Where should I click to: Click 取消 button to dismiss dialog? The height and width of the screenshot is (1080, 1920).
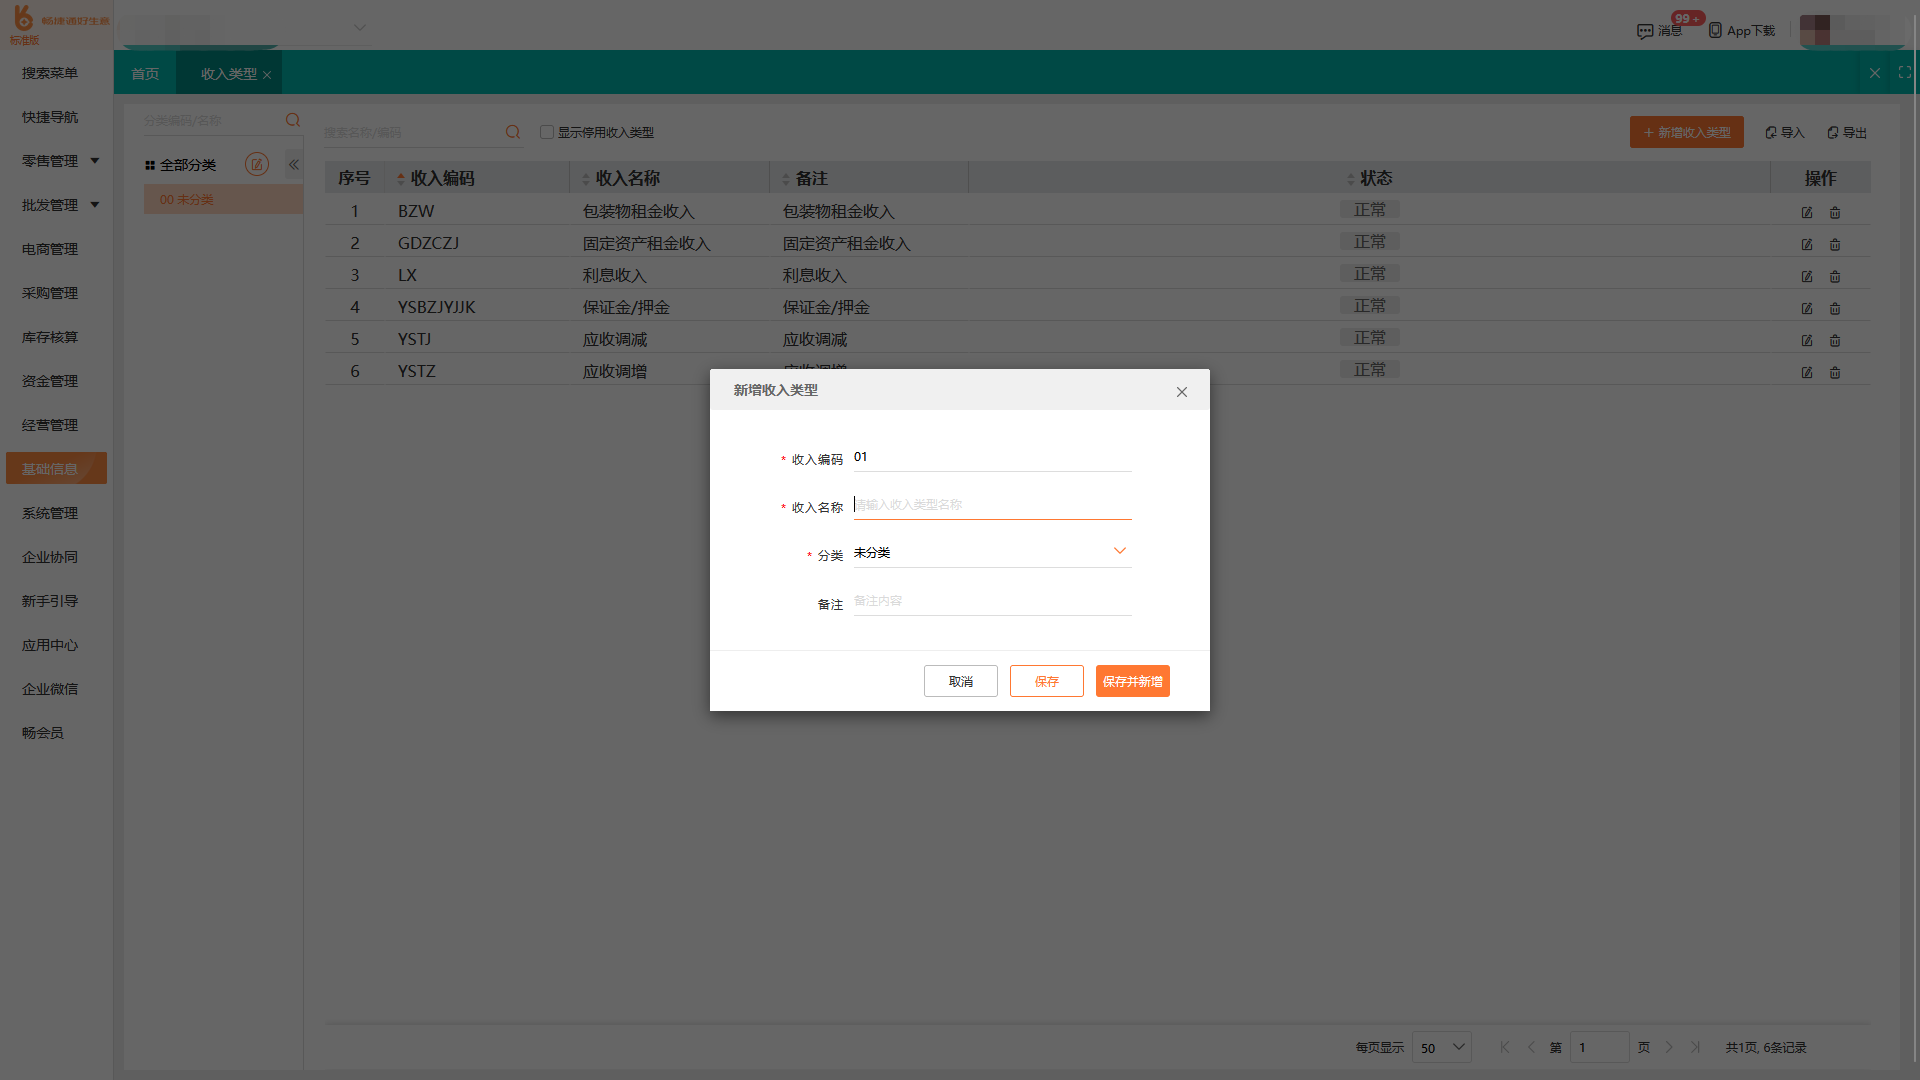[961, 680]
